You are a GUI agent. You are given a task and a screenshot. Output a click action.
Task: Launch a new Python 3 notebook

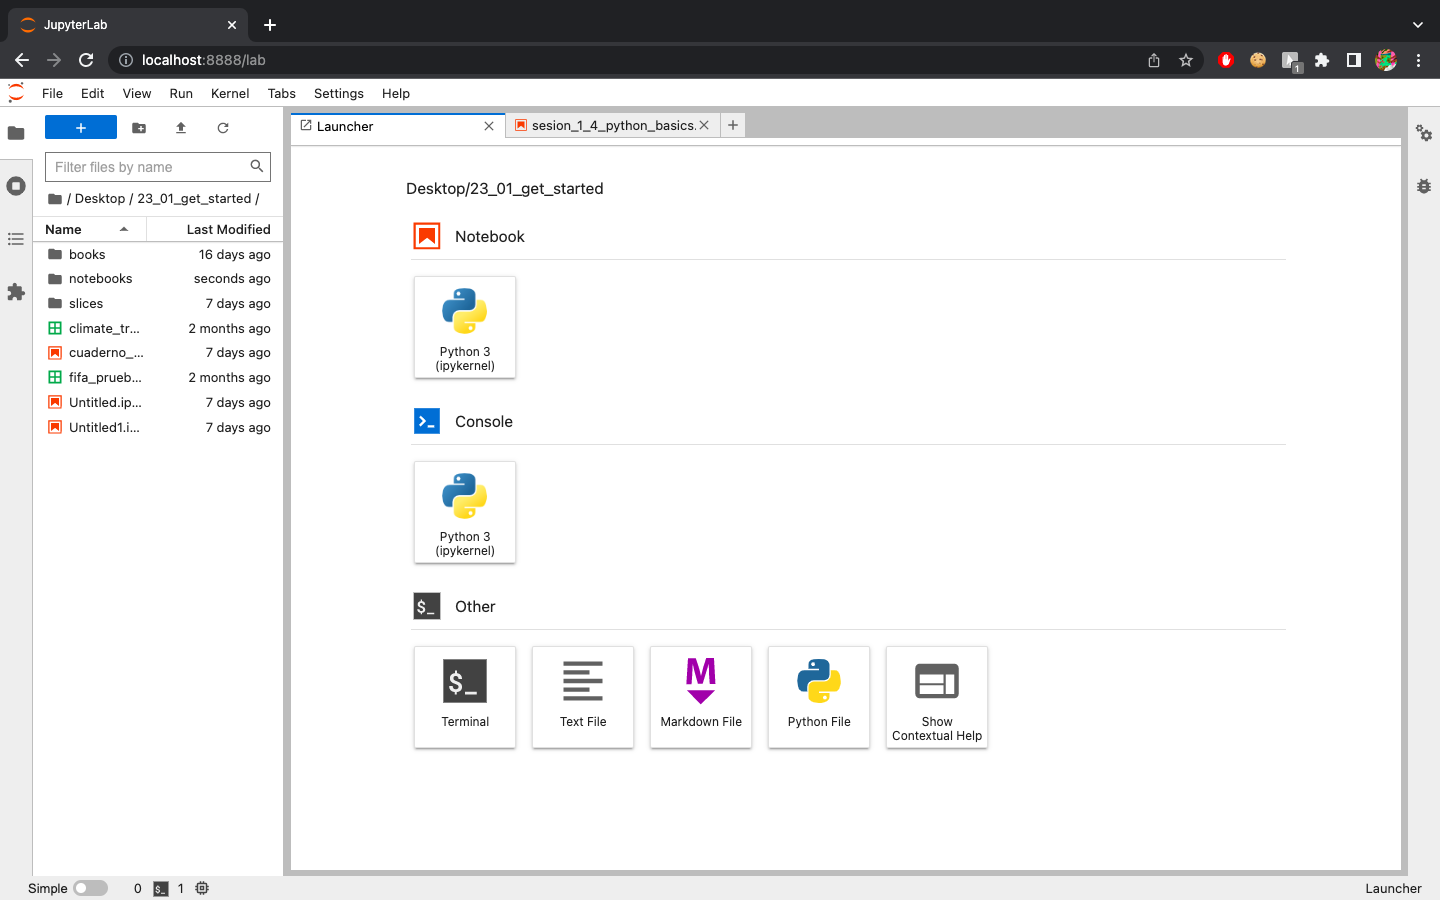(x=464, y=327)
